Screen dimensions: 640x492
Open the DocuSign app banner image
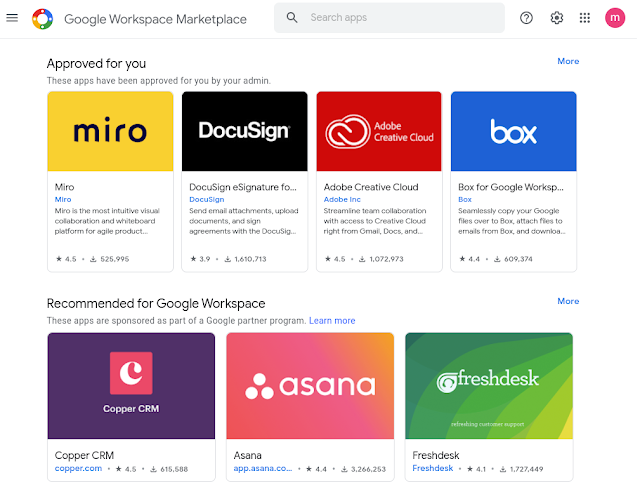click(244, 131)
